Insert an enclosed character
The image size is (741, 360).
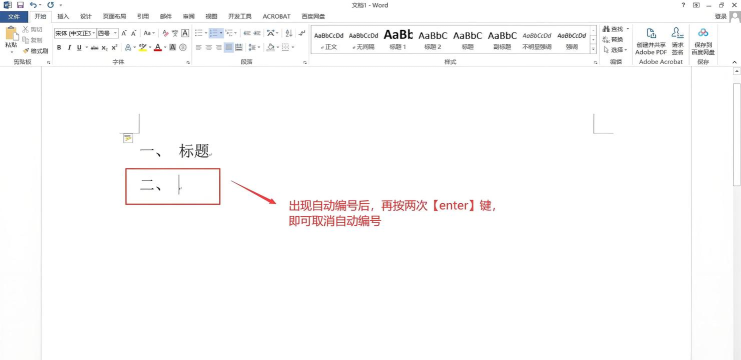pos(183,48)
